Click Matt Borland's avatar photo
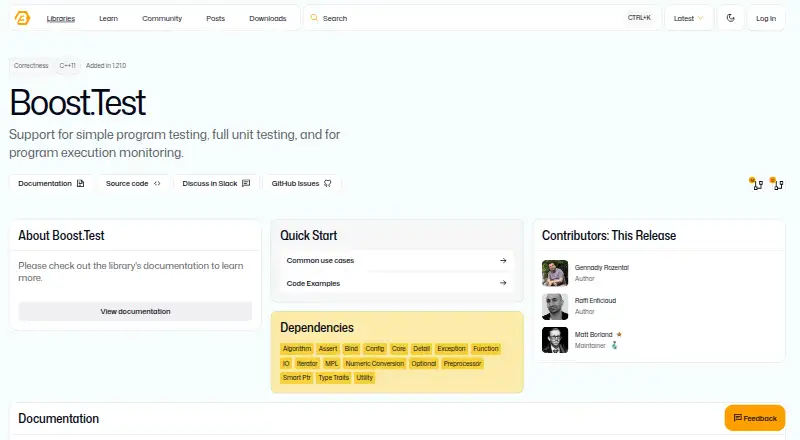 point(555,340)
